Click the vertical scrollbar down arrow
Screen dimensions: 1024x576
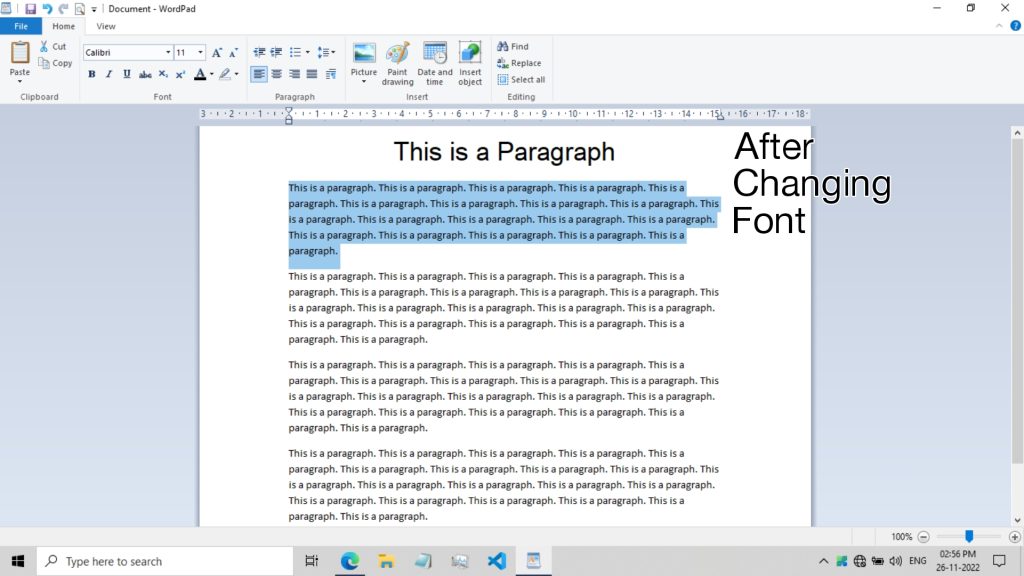(1017, 520)
